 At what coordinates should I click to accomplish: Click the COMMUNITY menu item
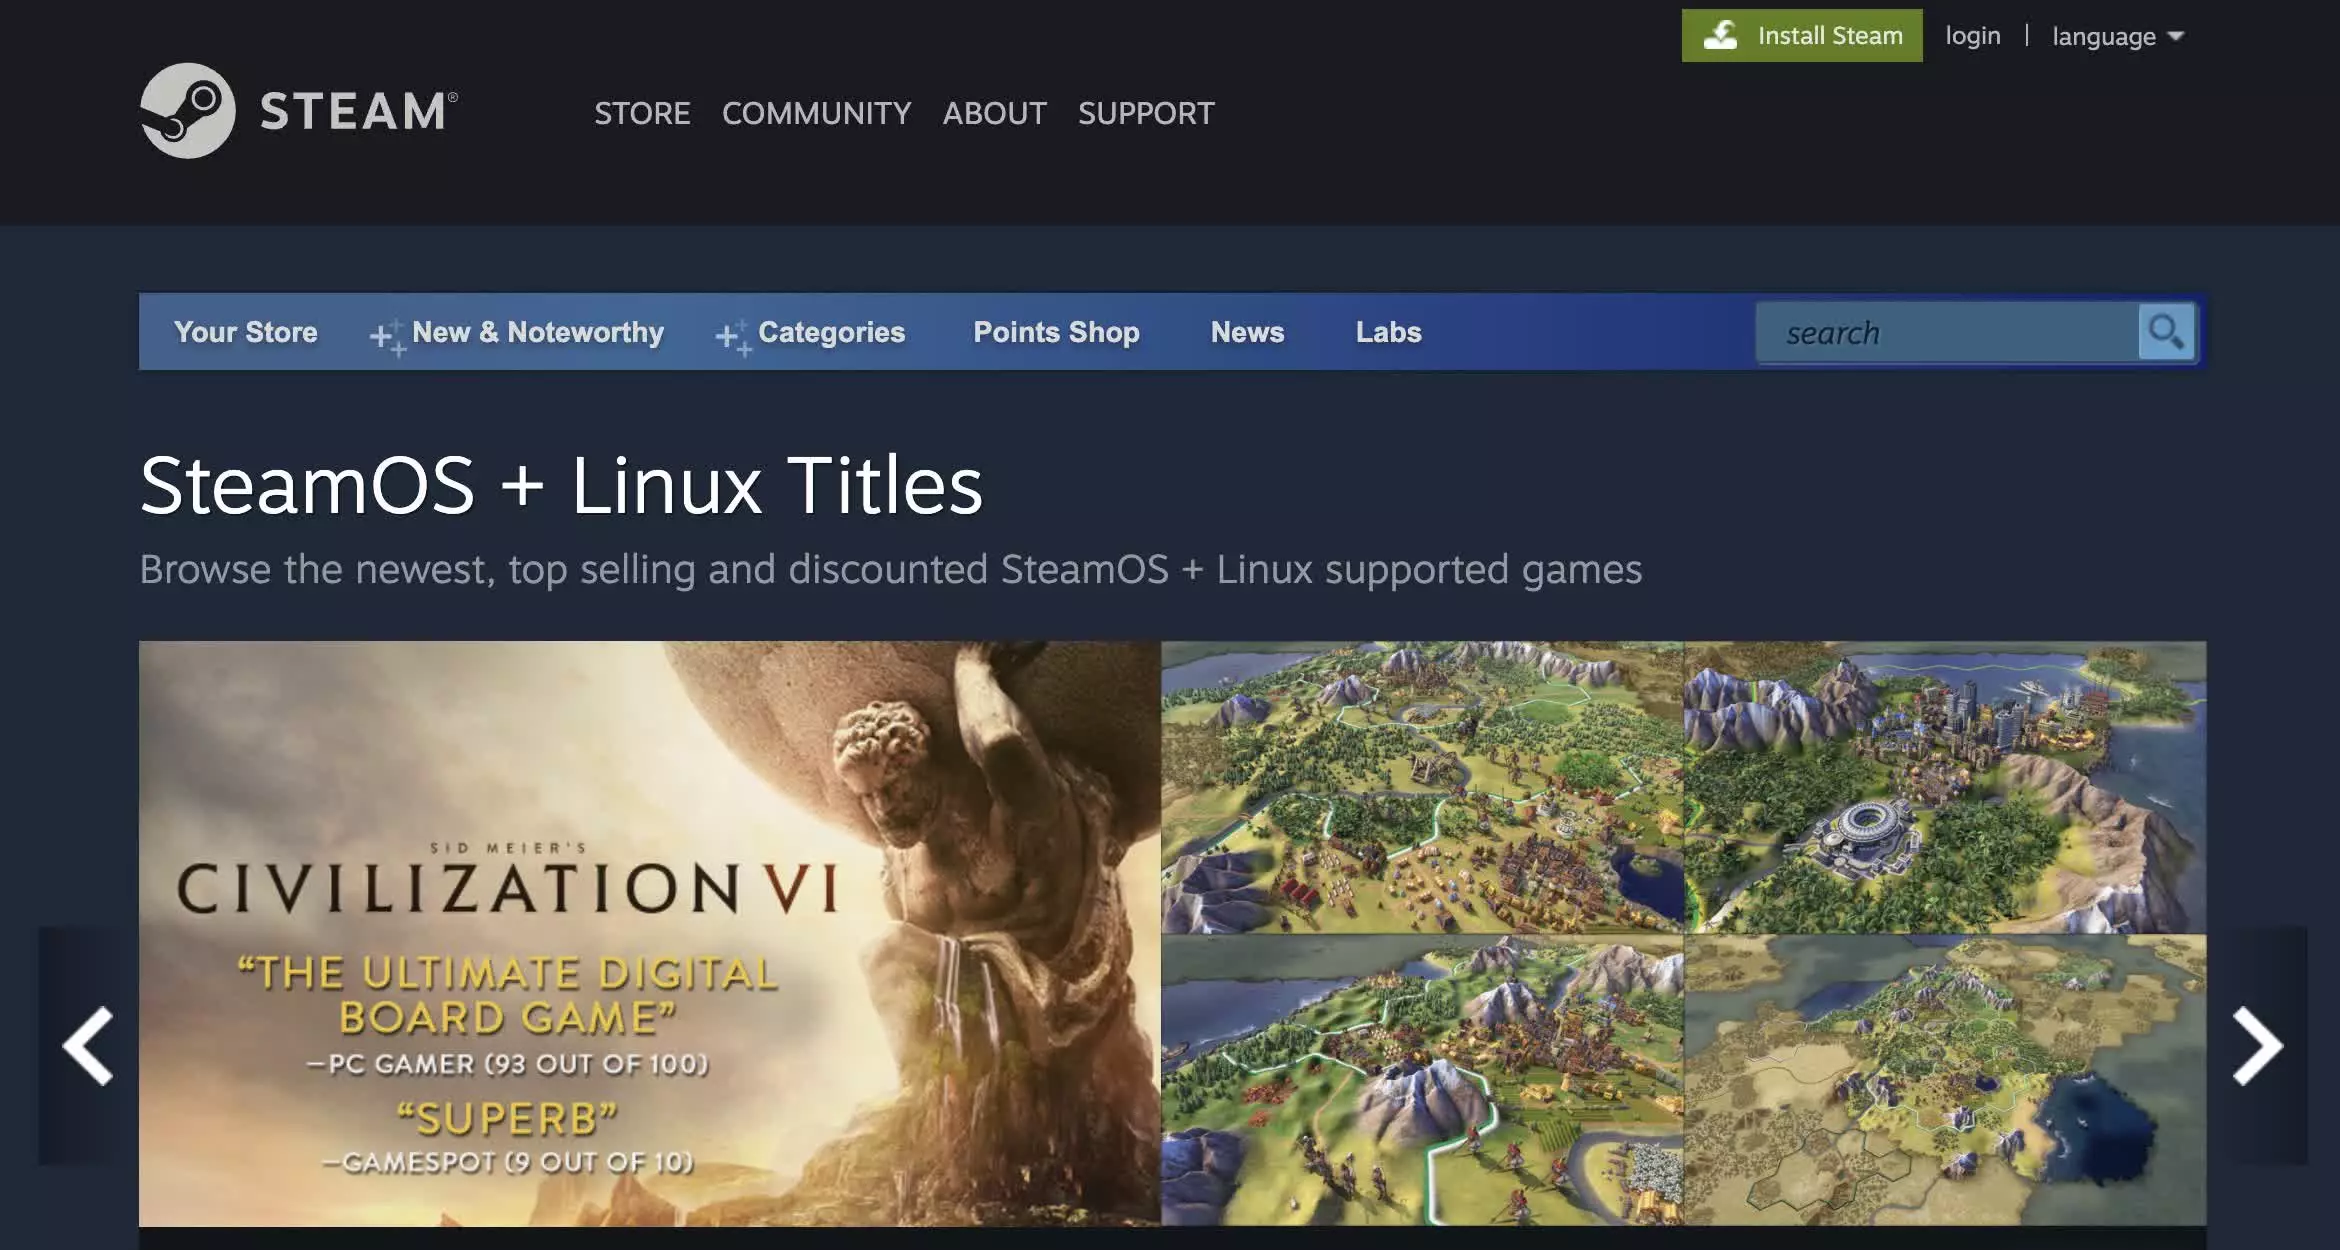coord(817,110)
